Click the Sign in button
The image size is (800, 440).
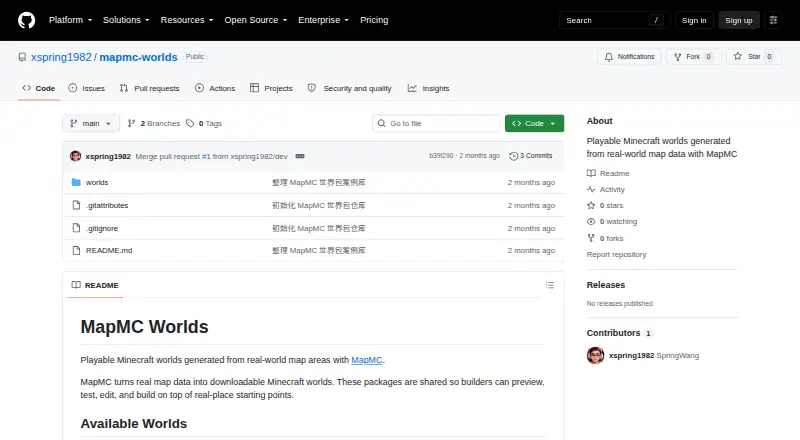click(x=694, y=20)
